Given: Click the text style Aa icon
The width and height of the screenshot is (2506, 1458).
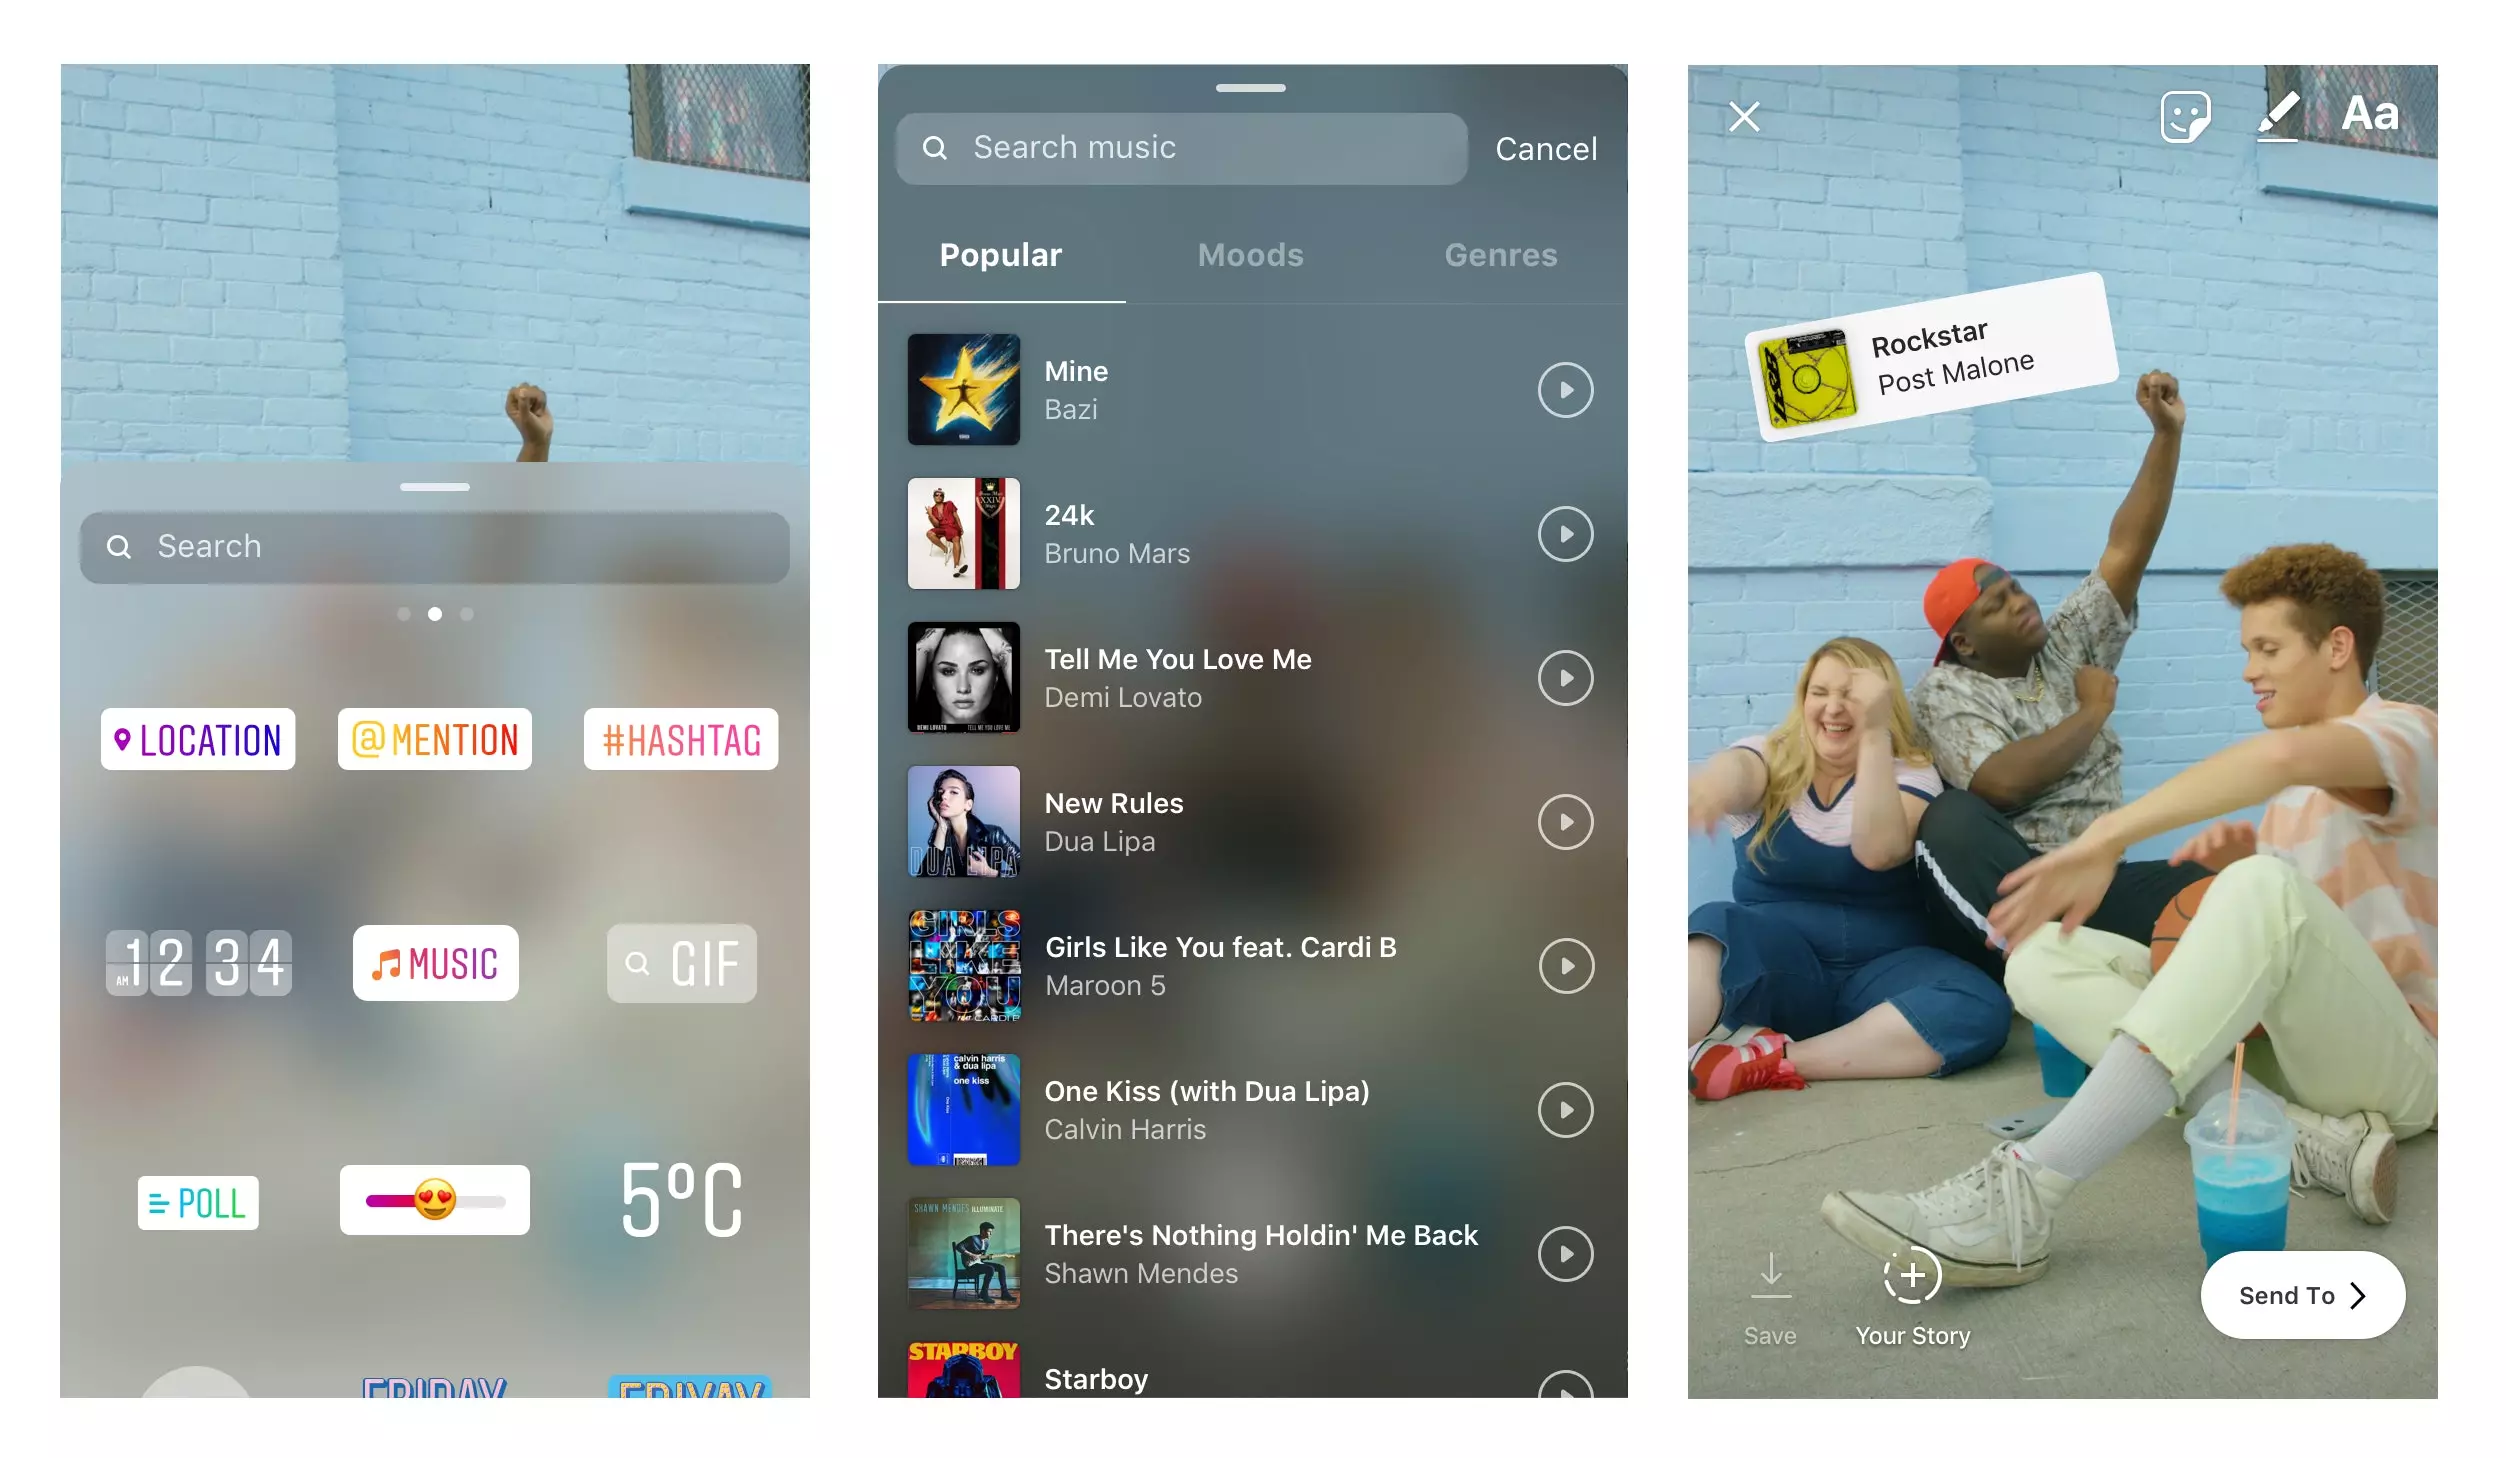Looking at the screenshot, I should (x=2369, y=115).
